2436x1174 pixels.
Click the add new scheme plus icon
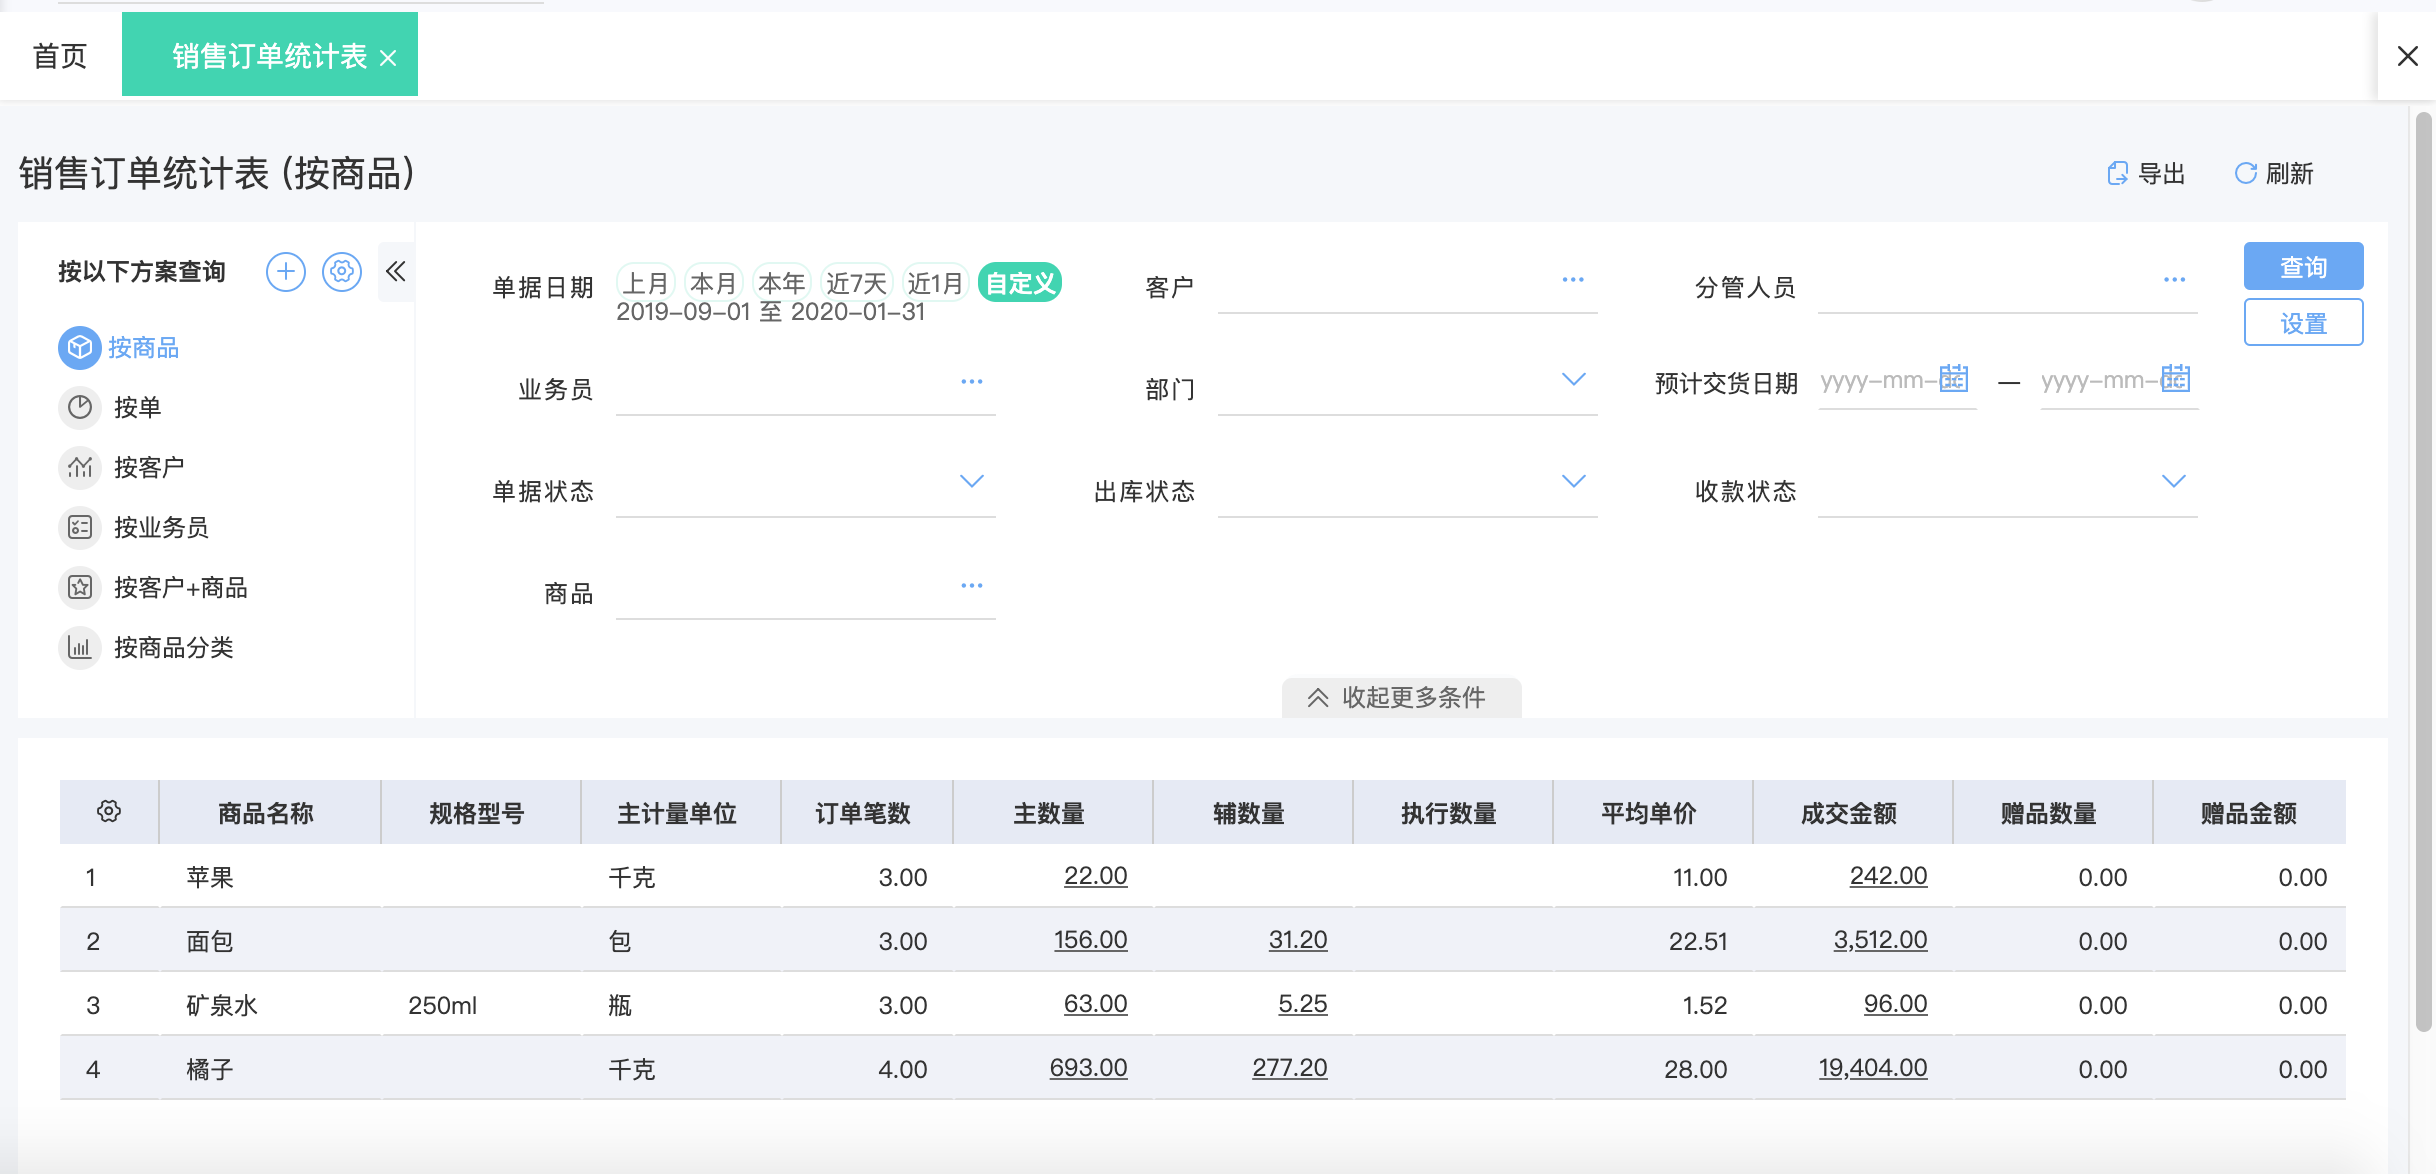coord(287,272)
